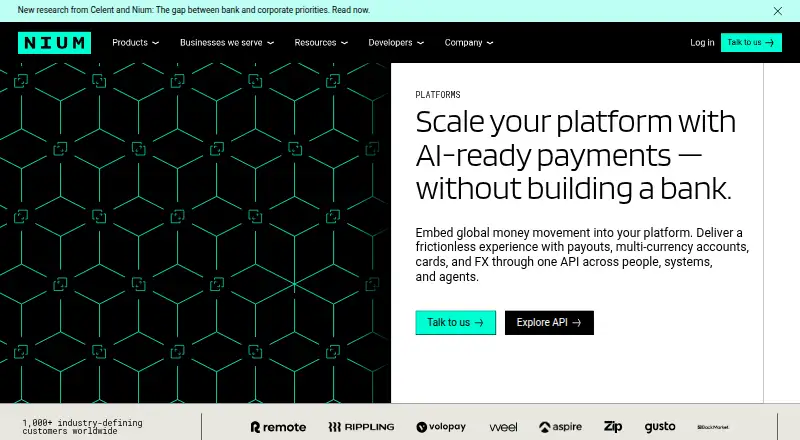Open the Resources menu
800x440 pixels.
(x=321, y=43)
